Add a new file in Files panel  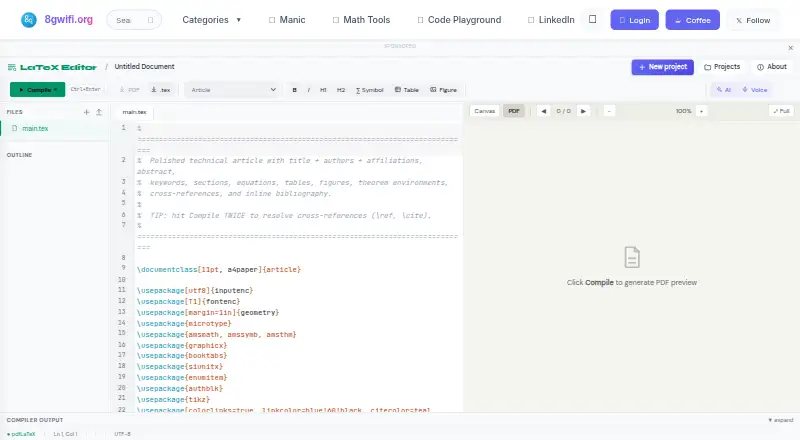86,112
